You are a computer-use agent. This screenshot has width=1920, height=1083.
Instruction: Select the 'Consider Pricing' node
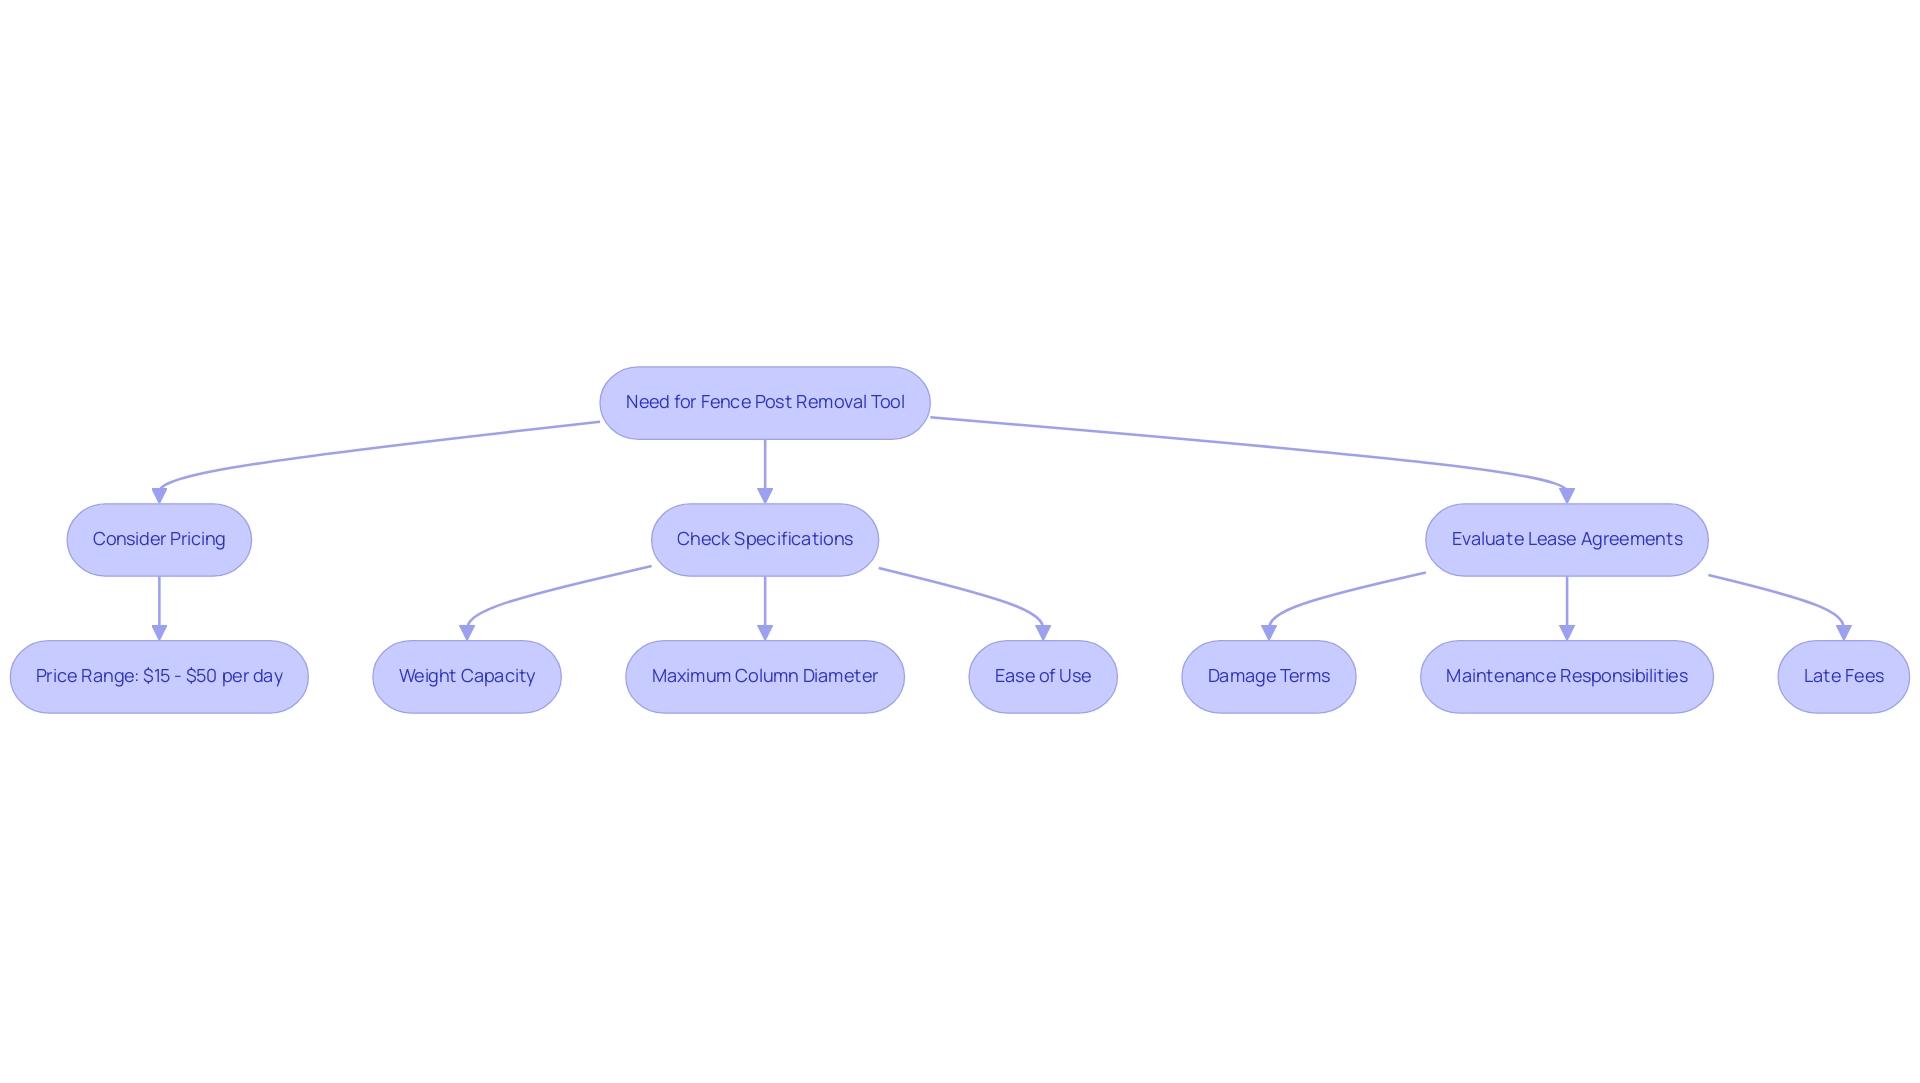tap(160, 538)
